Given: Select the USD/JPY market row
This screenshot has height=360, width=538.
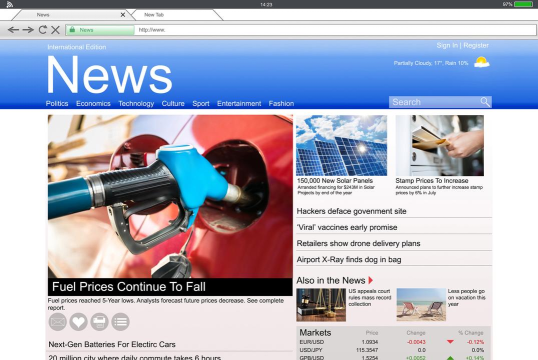Looking at the screenshot, I should click(394, 350).
